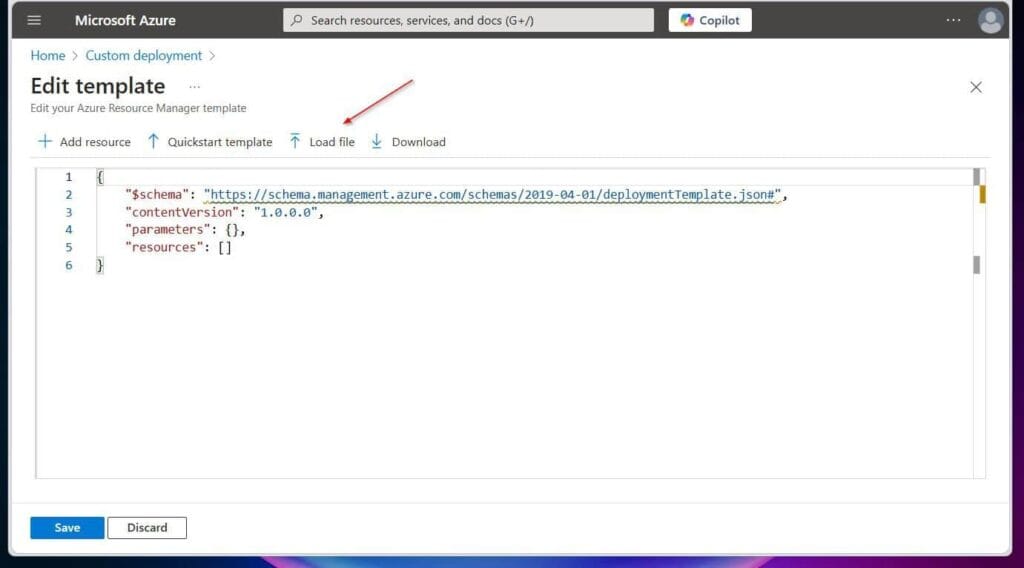Click "contentVersion" key on line 3
Viewport: 1024px width, 568px height.
[x=182, y=212]
